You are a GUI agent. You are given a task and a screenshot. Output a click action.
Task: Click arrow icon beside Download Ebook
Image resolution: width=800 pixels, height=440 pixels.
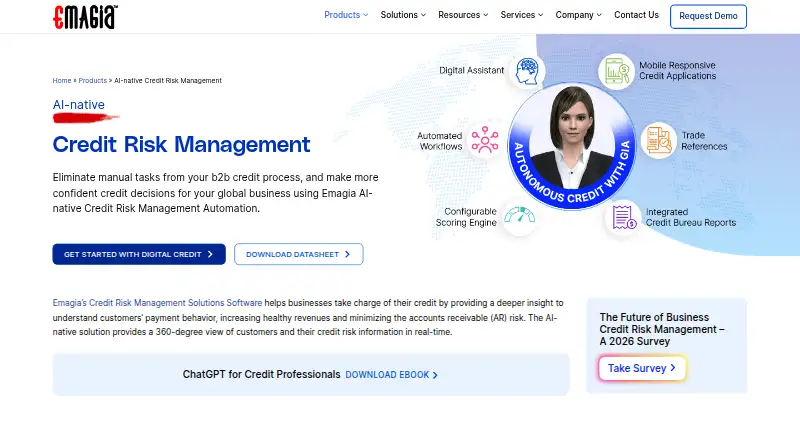click(435, 375)
